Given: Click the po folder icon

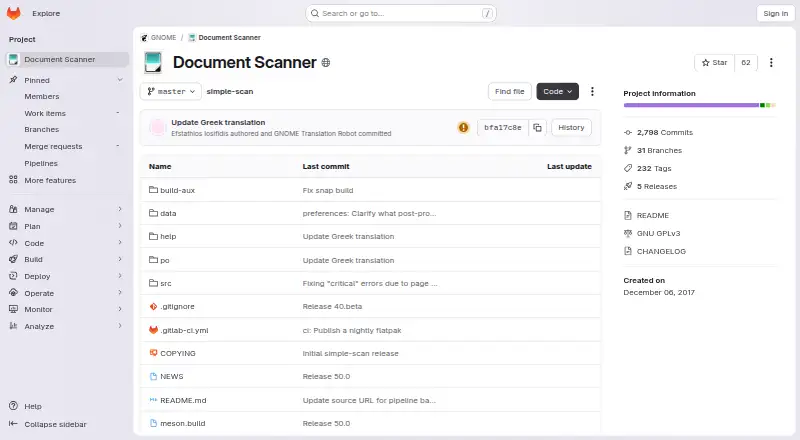Looking at the screenshot, I should click(x=153, y=260).
